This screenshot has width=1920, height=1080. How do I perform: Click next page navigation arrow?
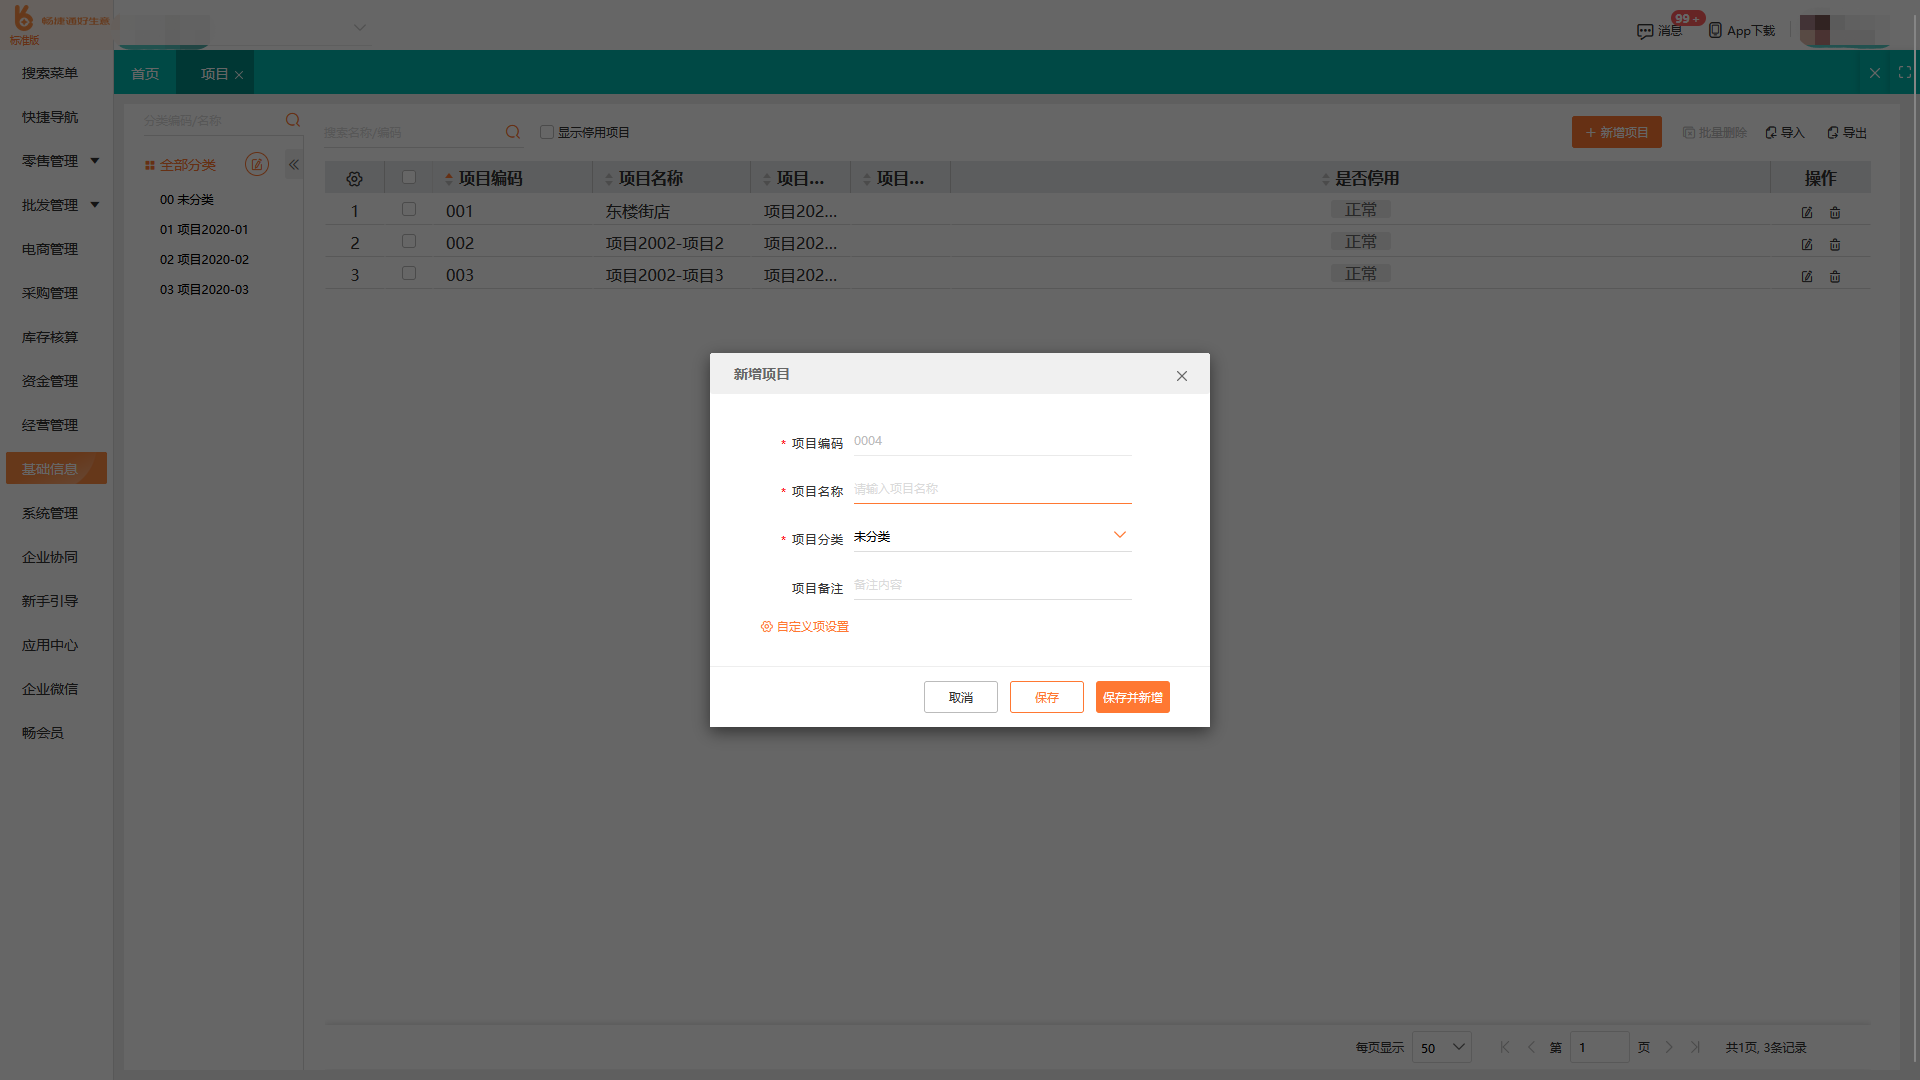(x=1669, y=1047)
